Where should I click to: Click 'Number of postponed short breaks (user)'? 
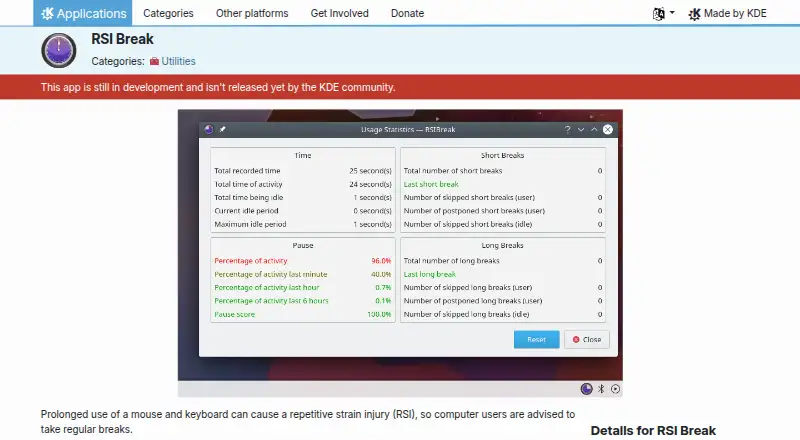click(474, 211)
